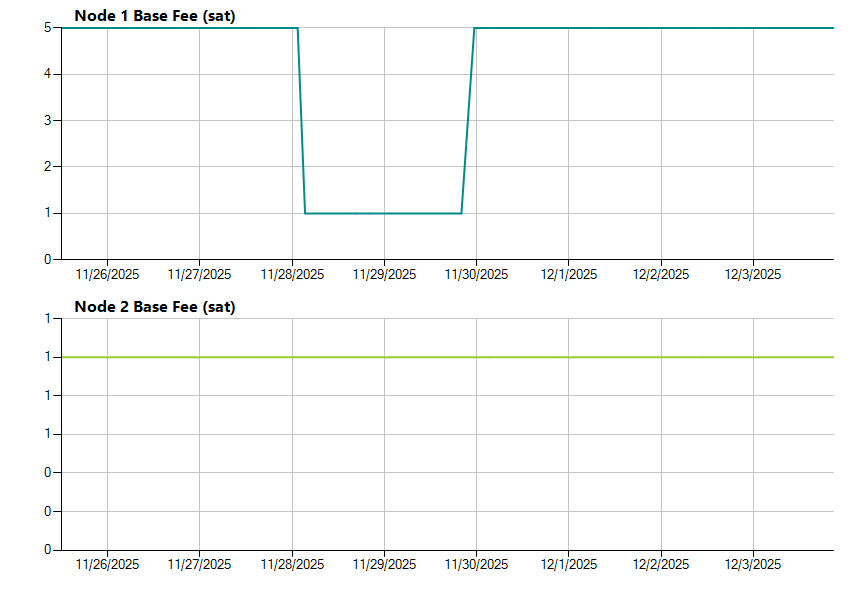Click the teal line's falling edge after 11/28
Screen dimensions: 860x600
pyautogui.click(x=301, y=120)
